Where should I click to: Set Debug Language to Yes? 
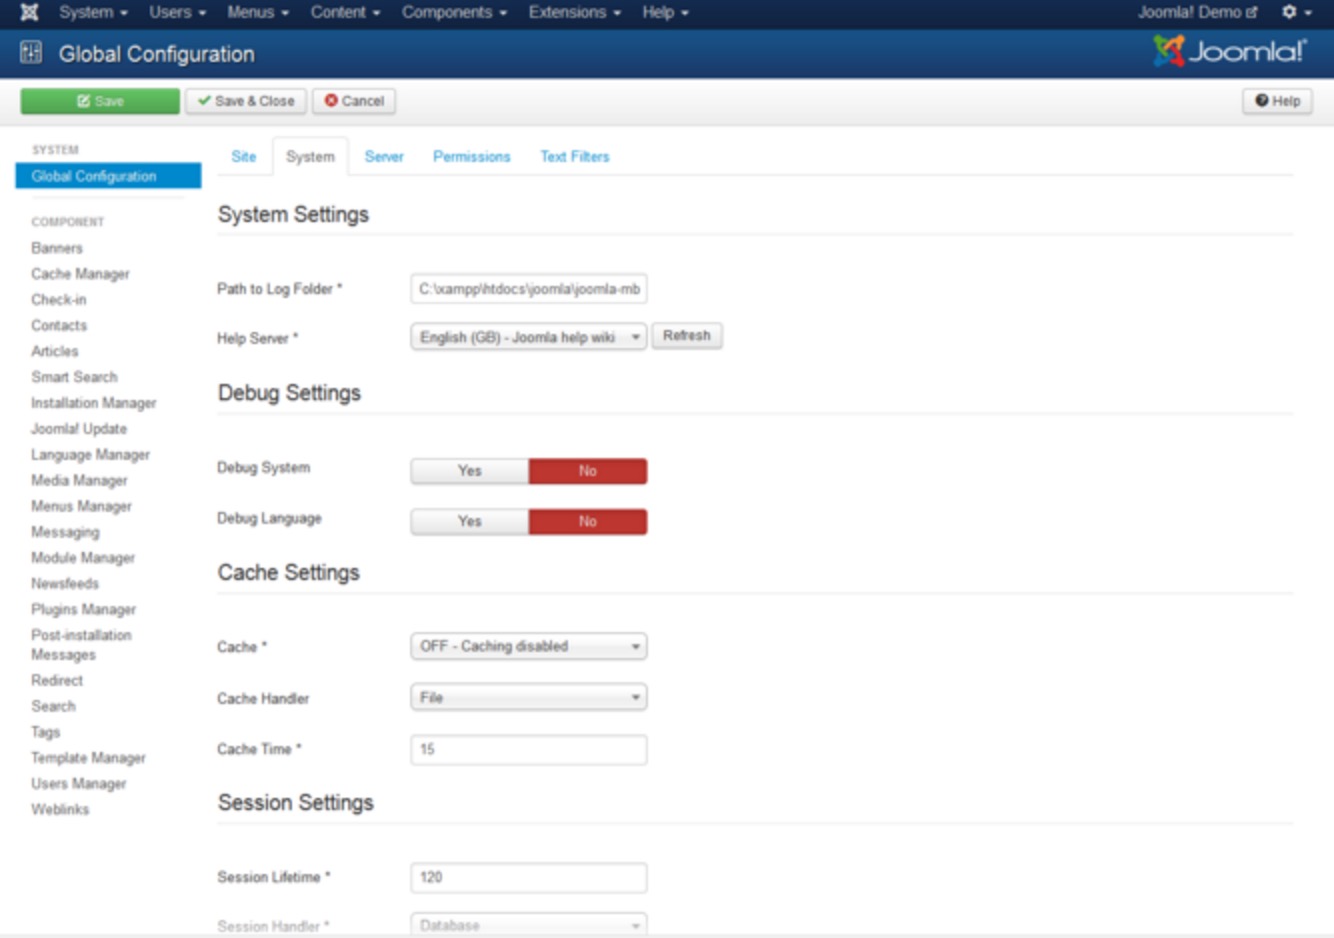tap(469, 522)
